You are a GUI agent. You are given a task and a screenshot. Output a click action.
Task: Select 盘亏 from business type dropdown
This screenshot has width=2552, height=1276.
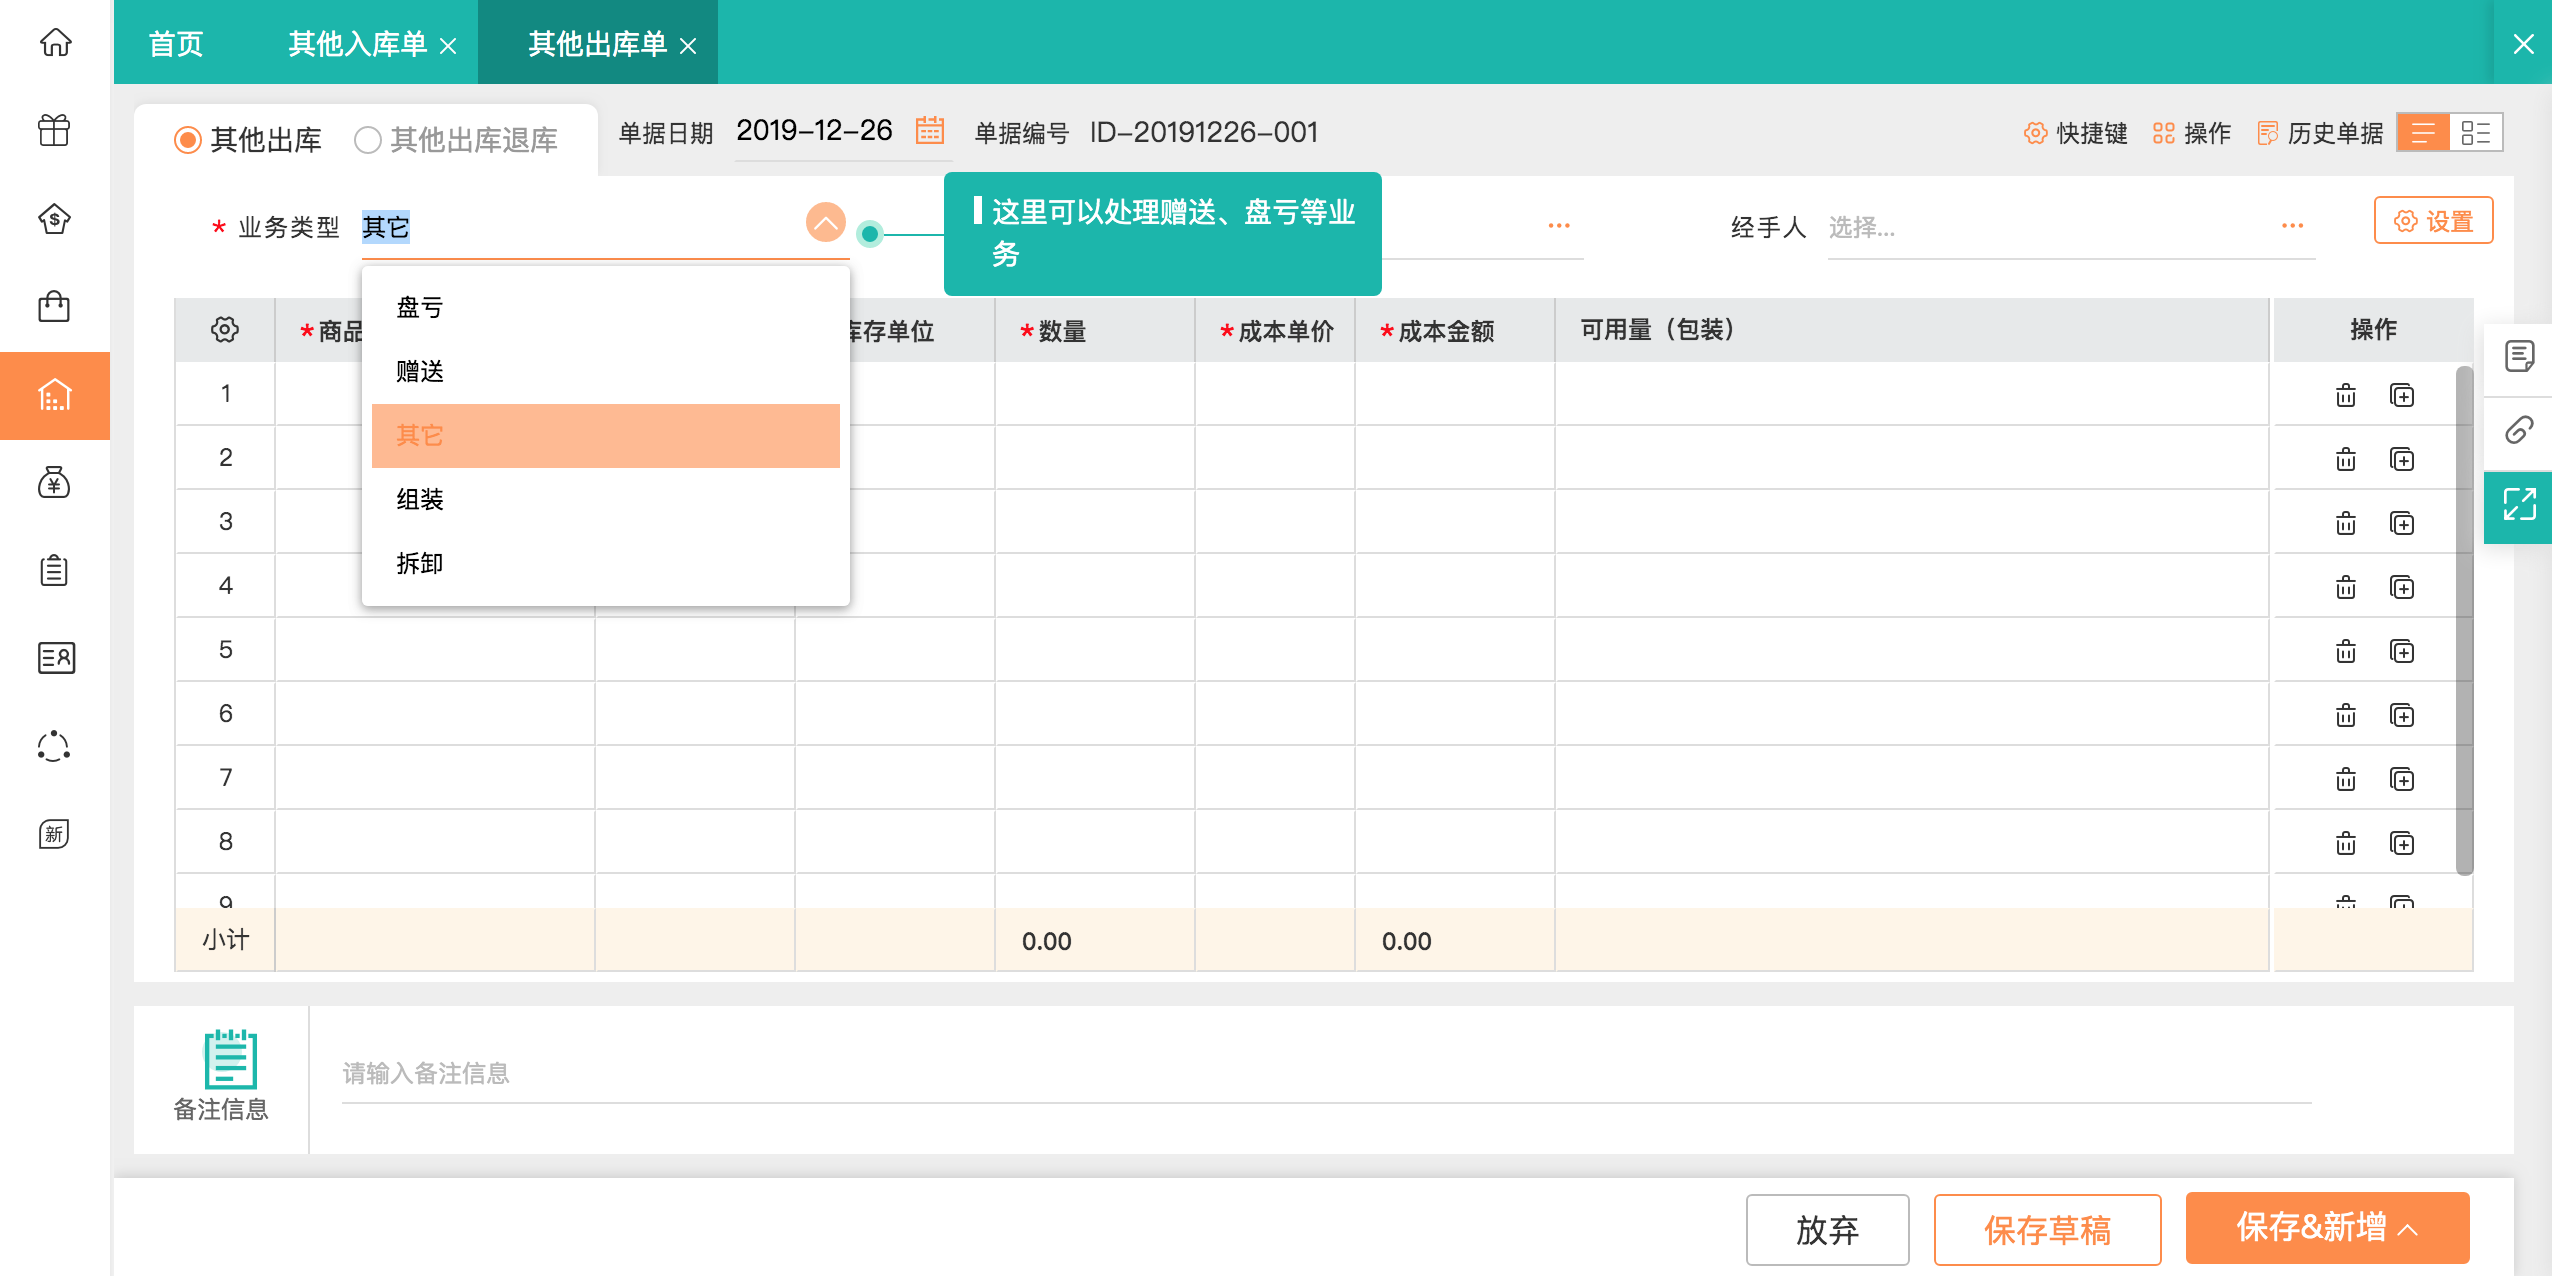pos(420,308)
